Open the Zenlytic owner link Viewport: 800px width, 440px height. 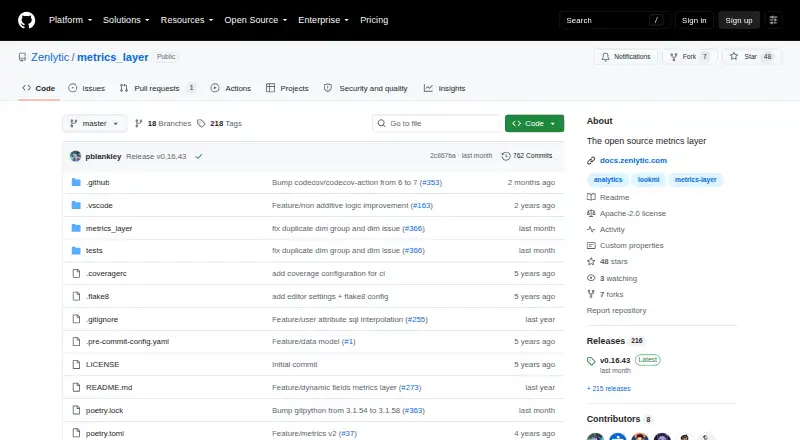point(50,57)
